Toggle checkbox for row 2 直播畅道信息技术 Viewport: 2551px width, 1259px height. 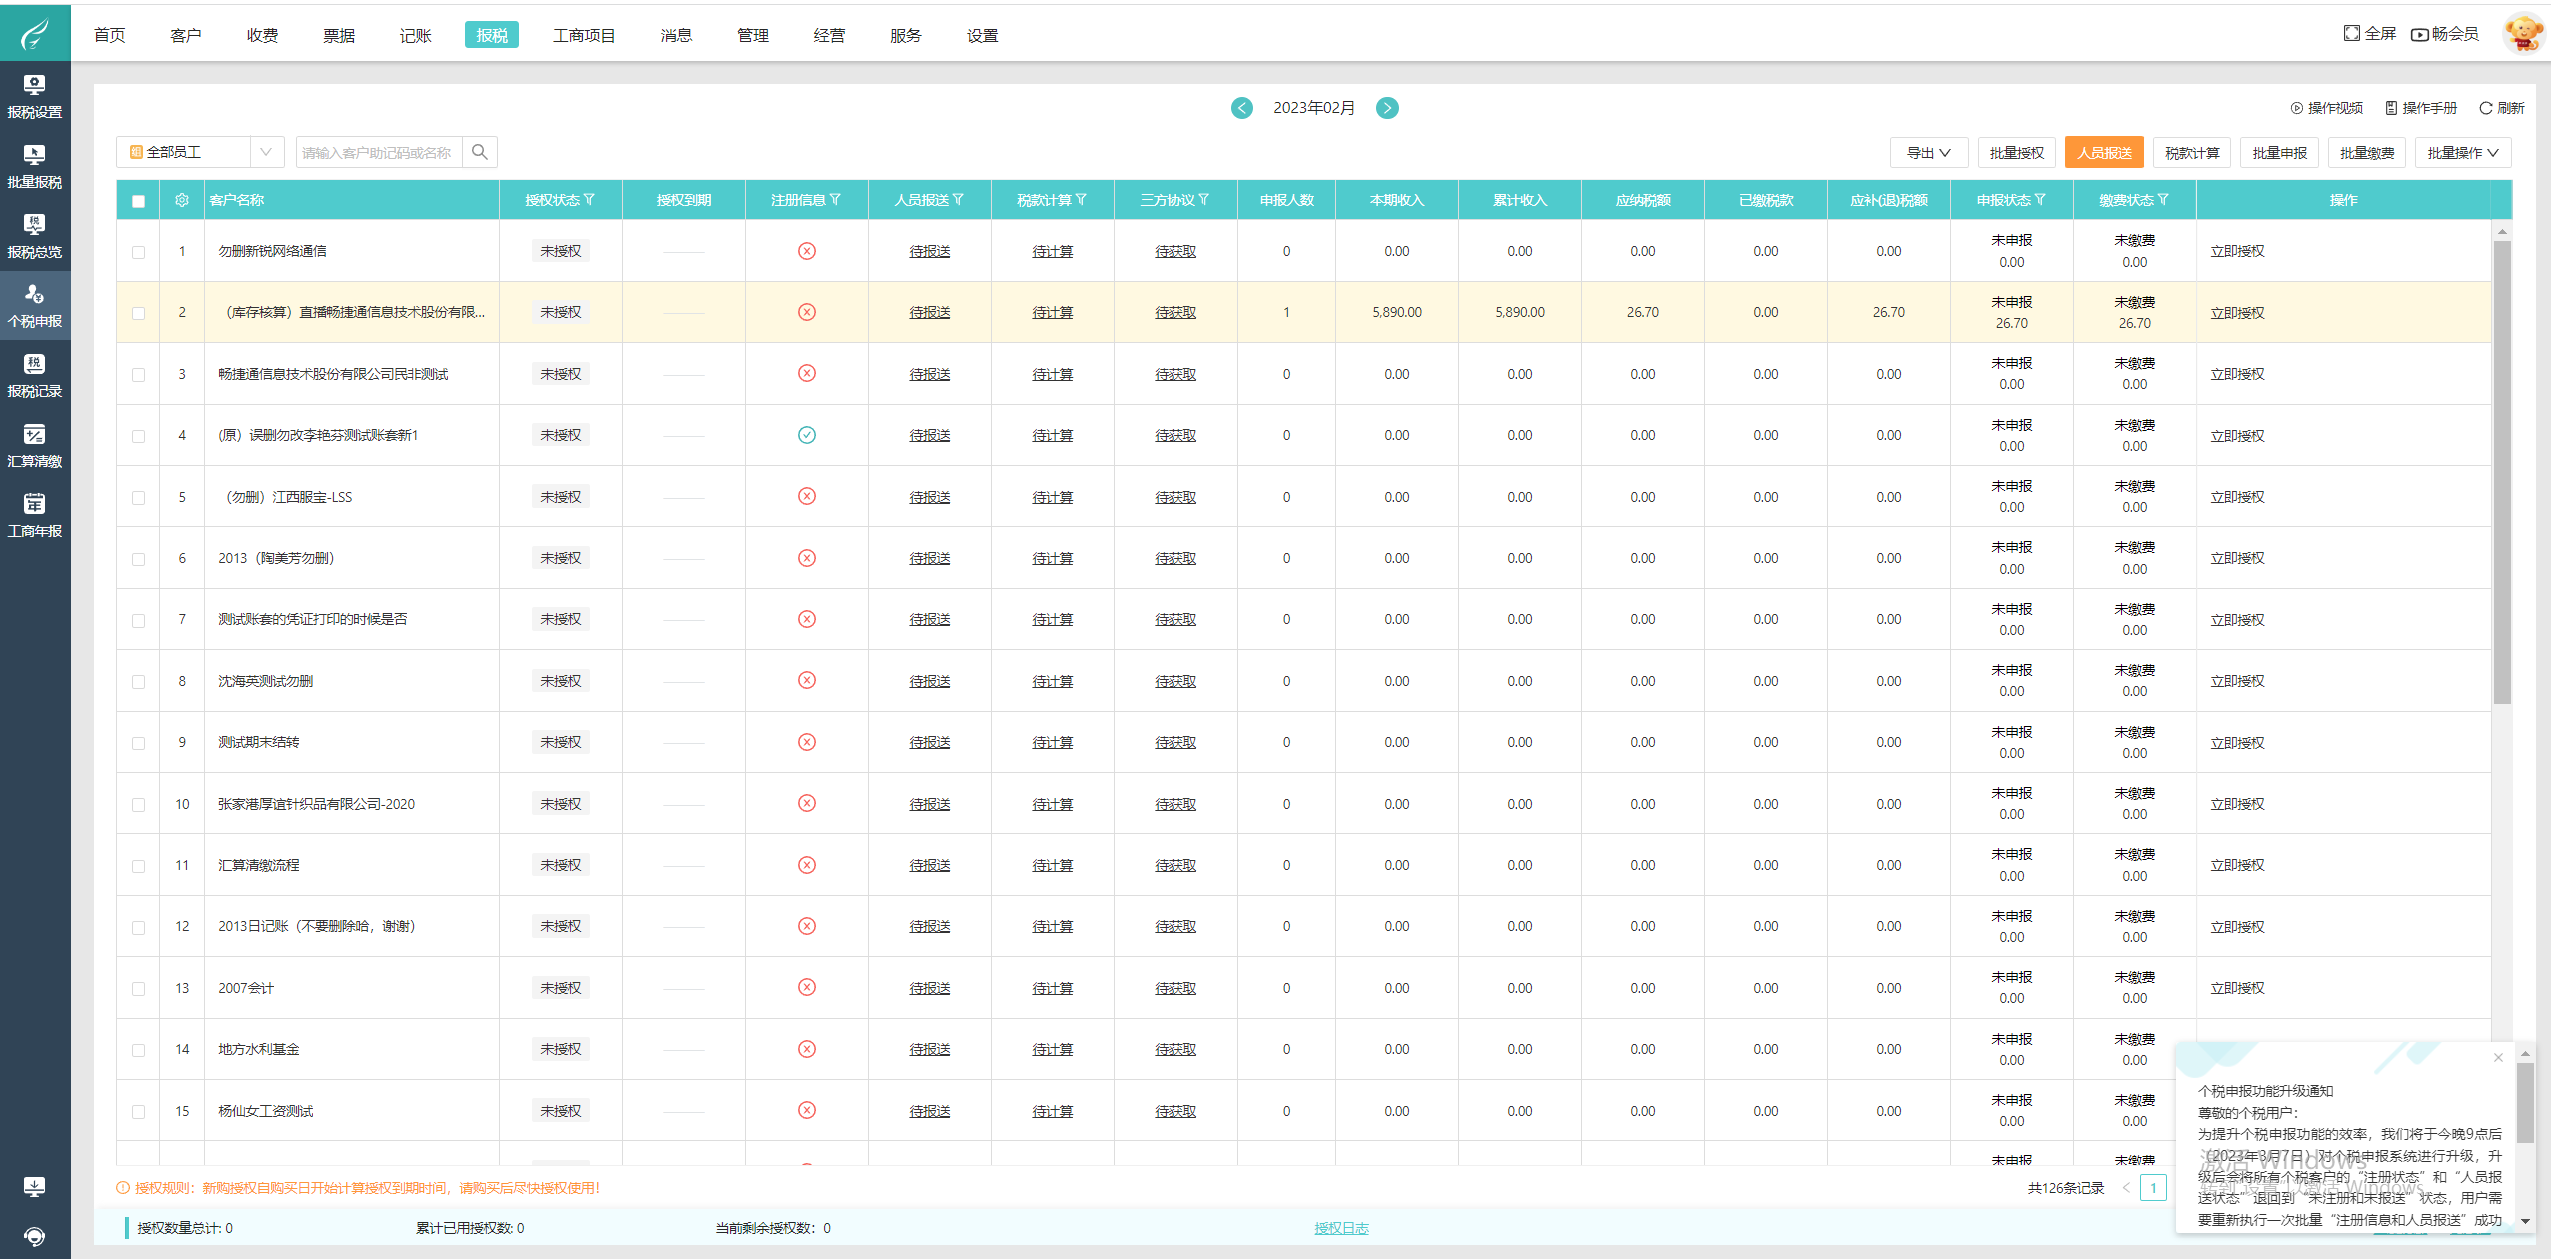(x=137, y=312)
